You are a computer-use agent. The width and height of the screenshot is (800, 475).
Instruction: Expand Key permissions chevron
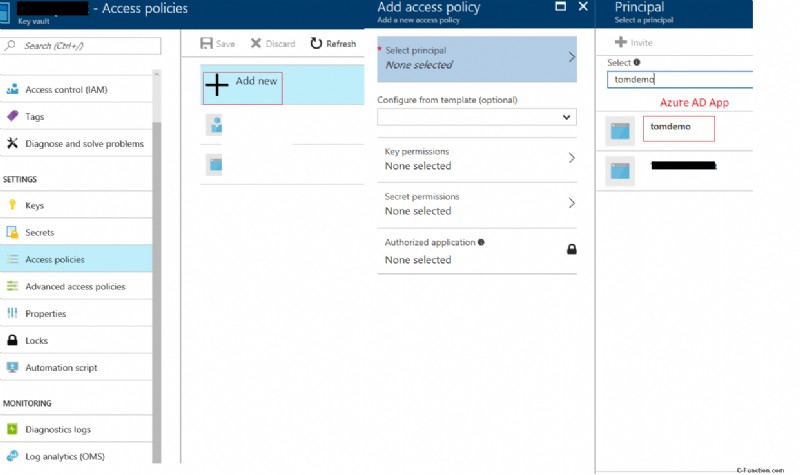571,158
